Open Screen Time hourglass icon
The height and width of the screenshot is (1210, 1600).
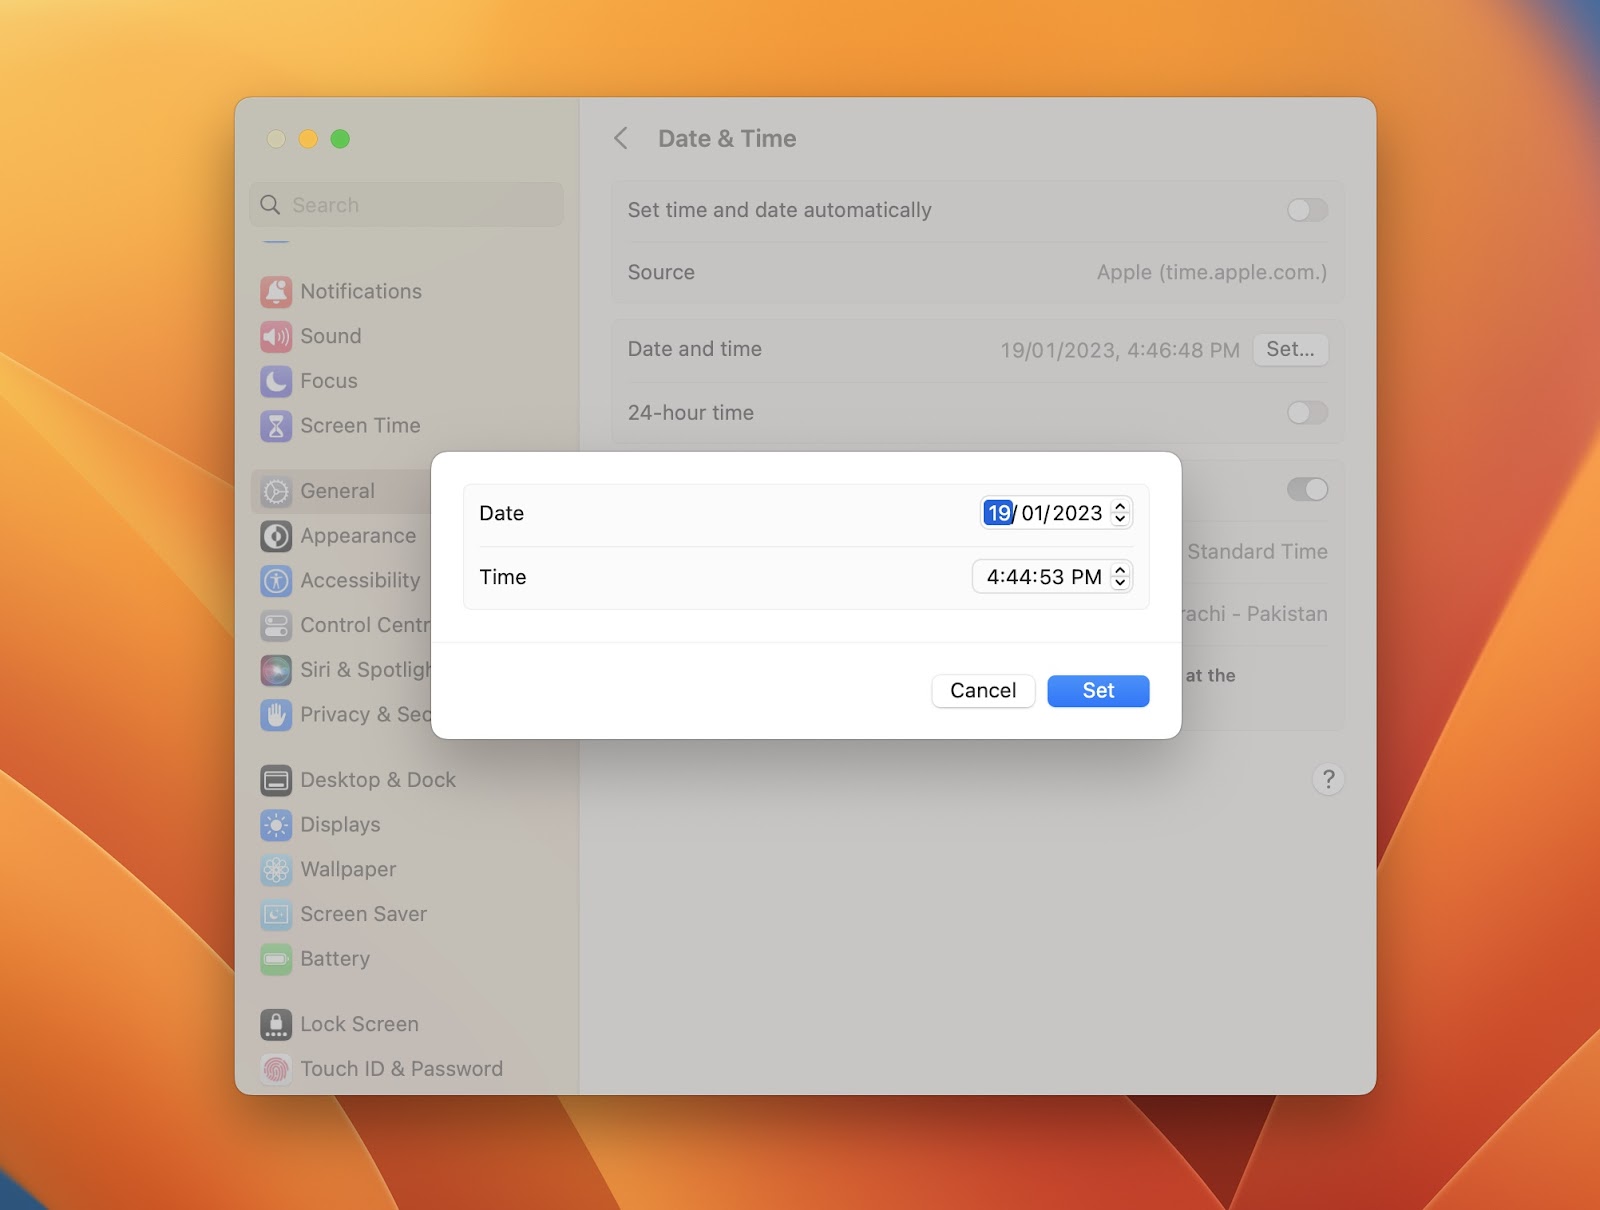click(275, 425)
